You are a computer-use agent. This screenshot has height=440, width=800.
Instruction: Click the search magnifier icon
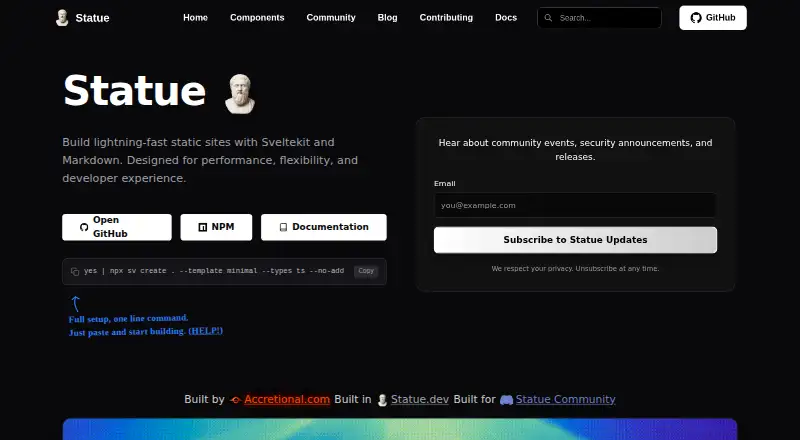click(548, 18)
